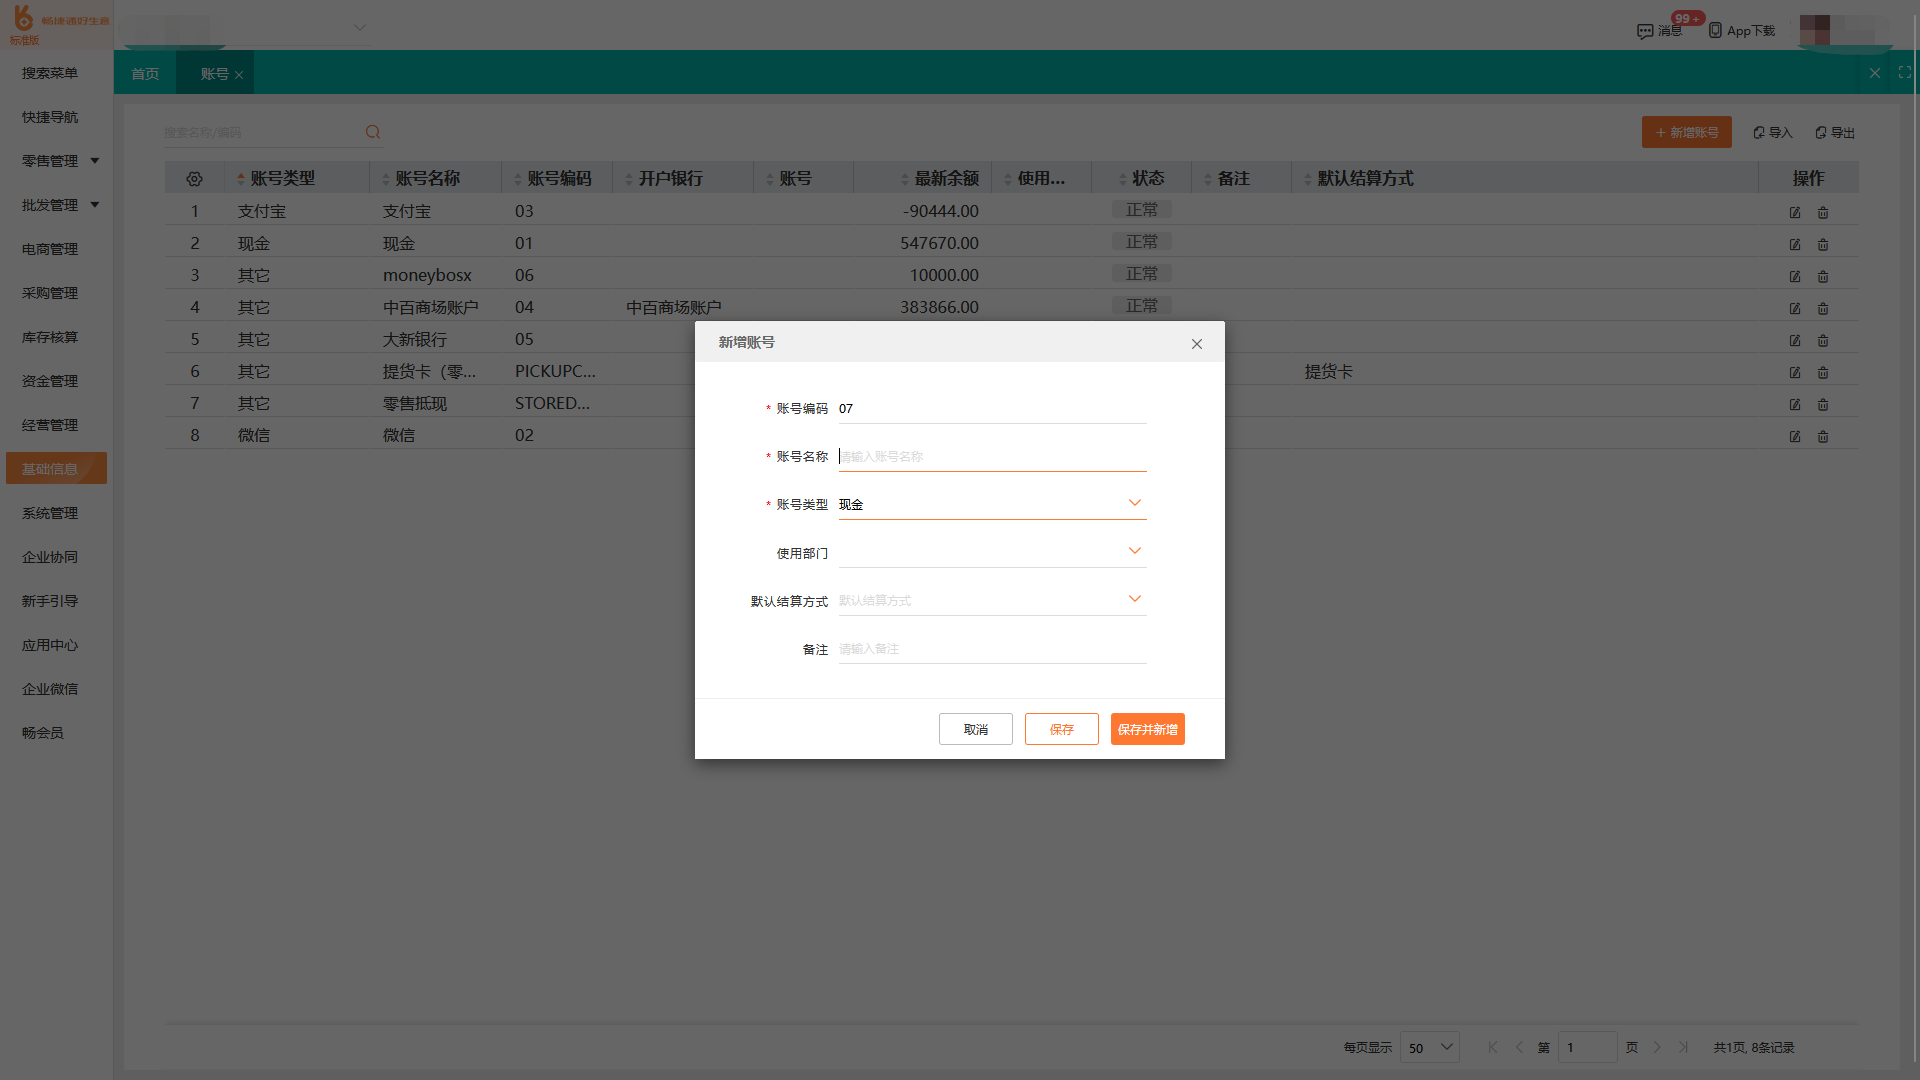Click the delete icon for 现金 account
Image resolution: width=1920 pixels, height=1080 pixels.
pyautogui.click(x=1824, y=244)
